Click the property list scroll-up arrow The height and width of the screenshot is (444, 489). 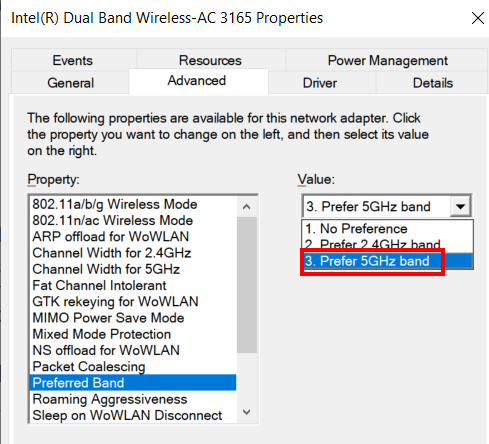[x=247, y=207]
